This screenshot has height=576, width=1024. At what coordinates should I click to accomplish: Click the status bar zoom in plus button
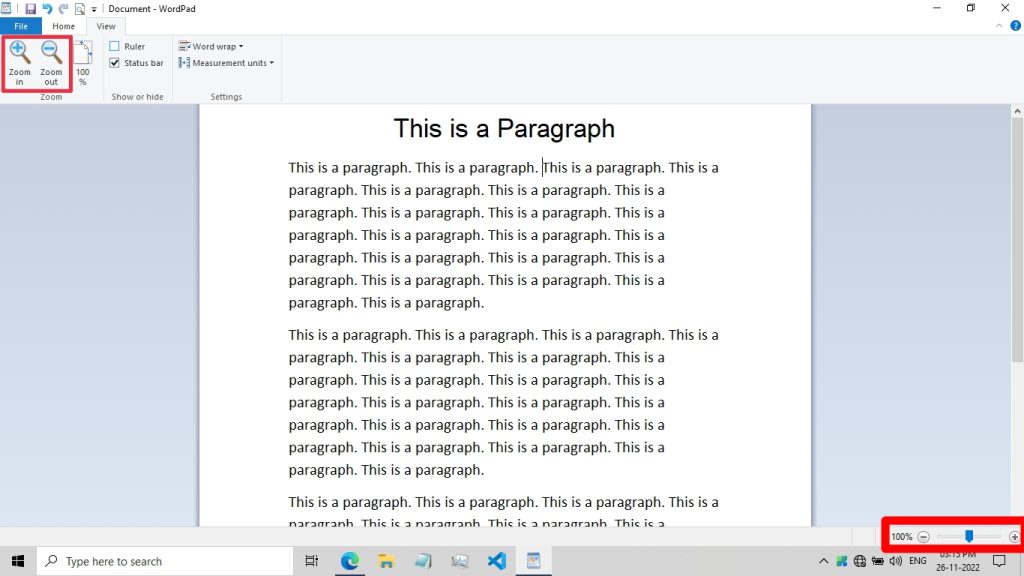click(1014, 537)
